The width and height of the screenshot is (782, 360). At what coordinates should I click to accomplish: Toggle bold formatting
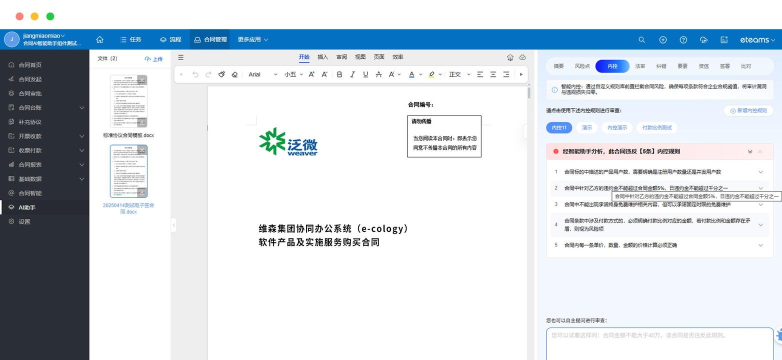339,74
